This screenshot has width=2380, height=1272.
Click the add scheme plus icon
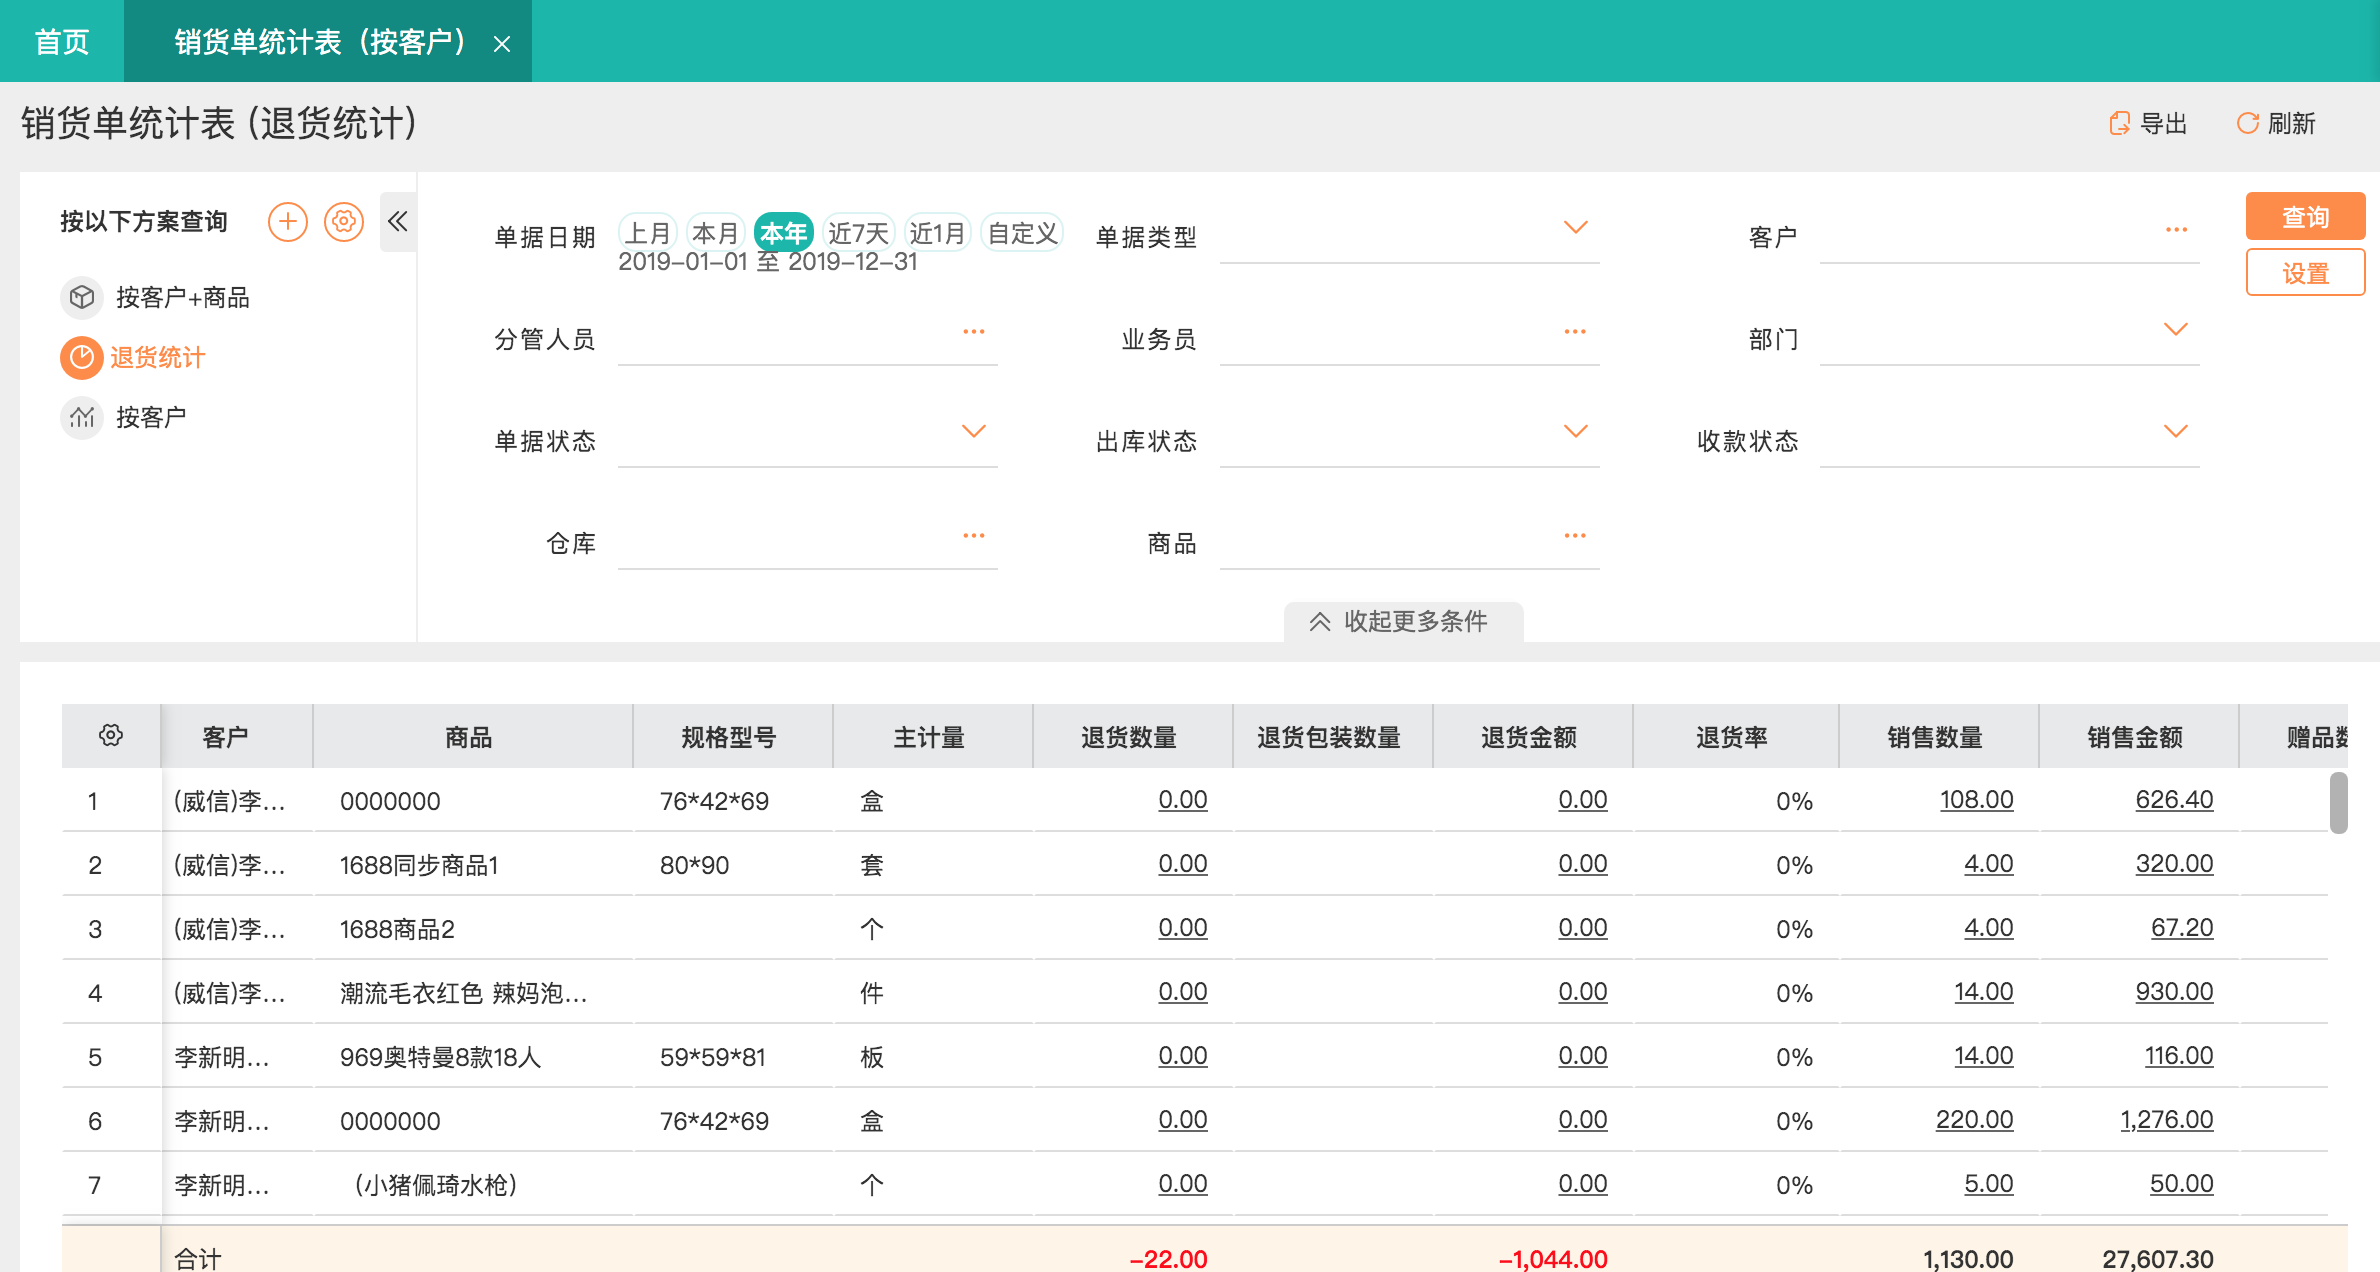288,222
